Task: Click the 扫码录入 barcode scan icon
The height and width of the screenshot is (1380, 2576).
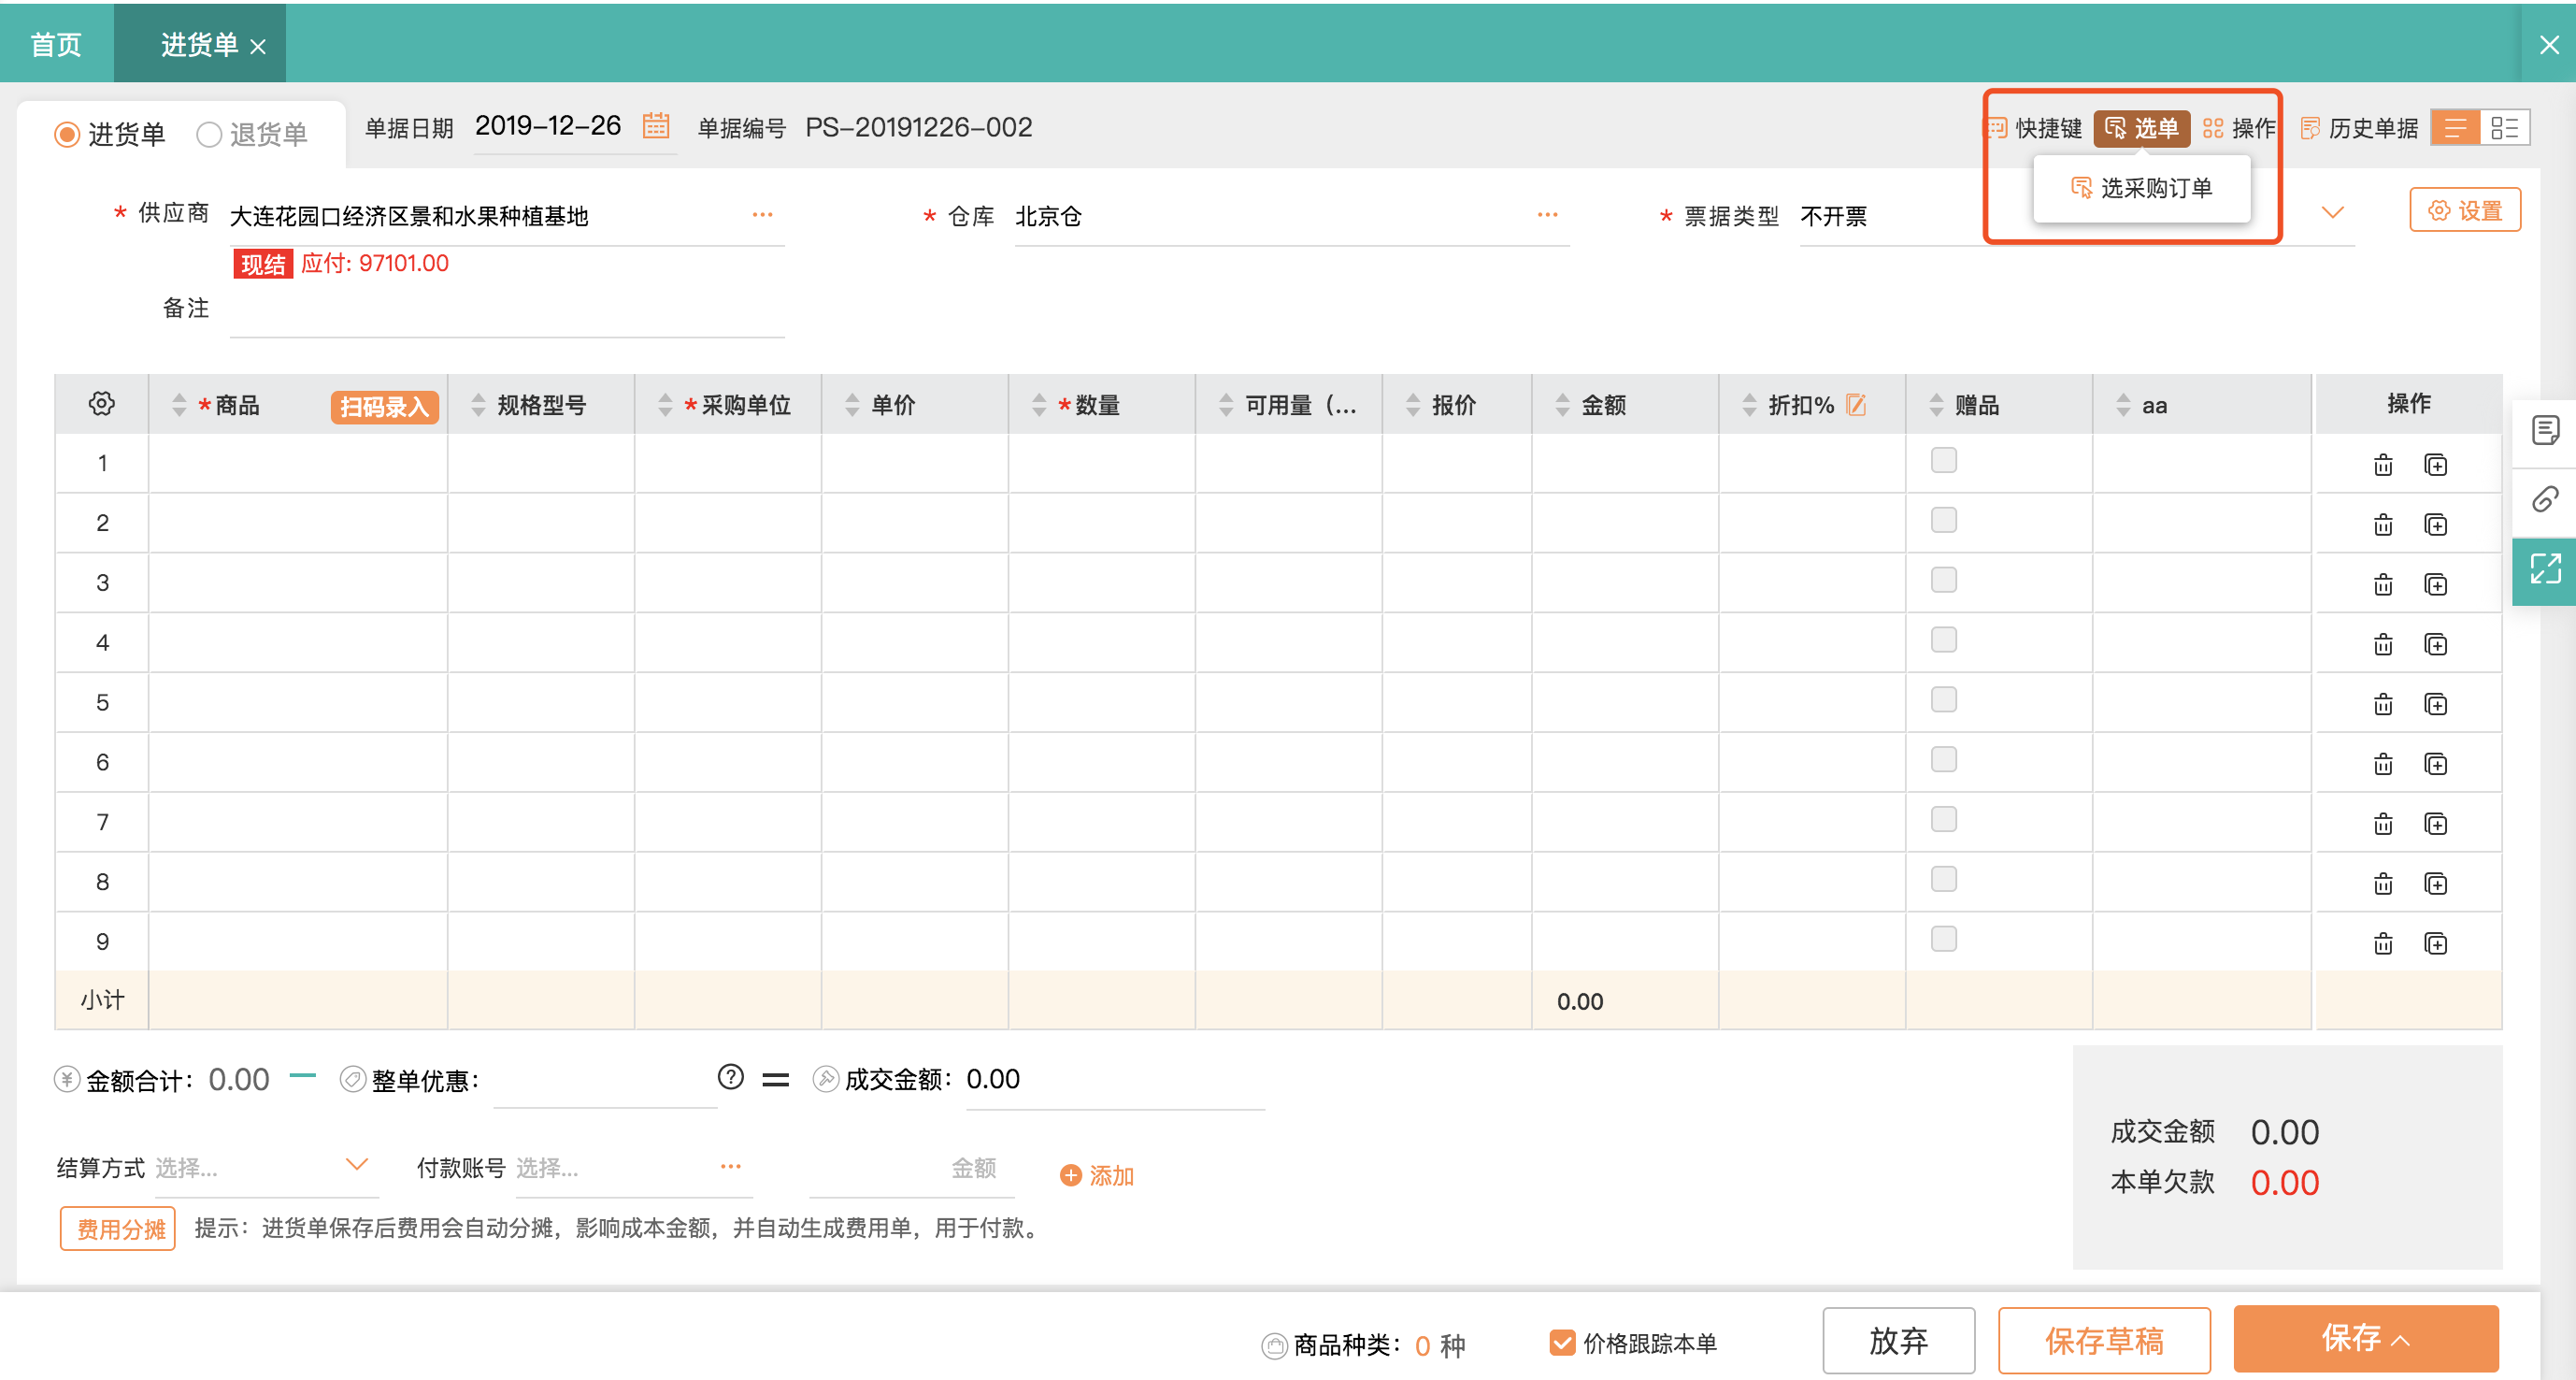Action: pyautogui.click(x=381, y=408)
